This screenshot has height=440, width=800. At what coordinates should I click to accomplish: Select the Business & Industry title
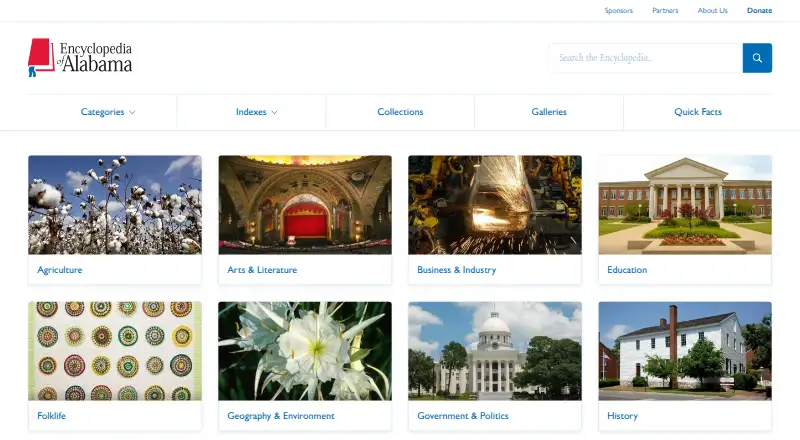pyautogui.click(x=457, y=270)
